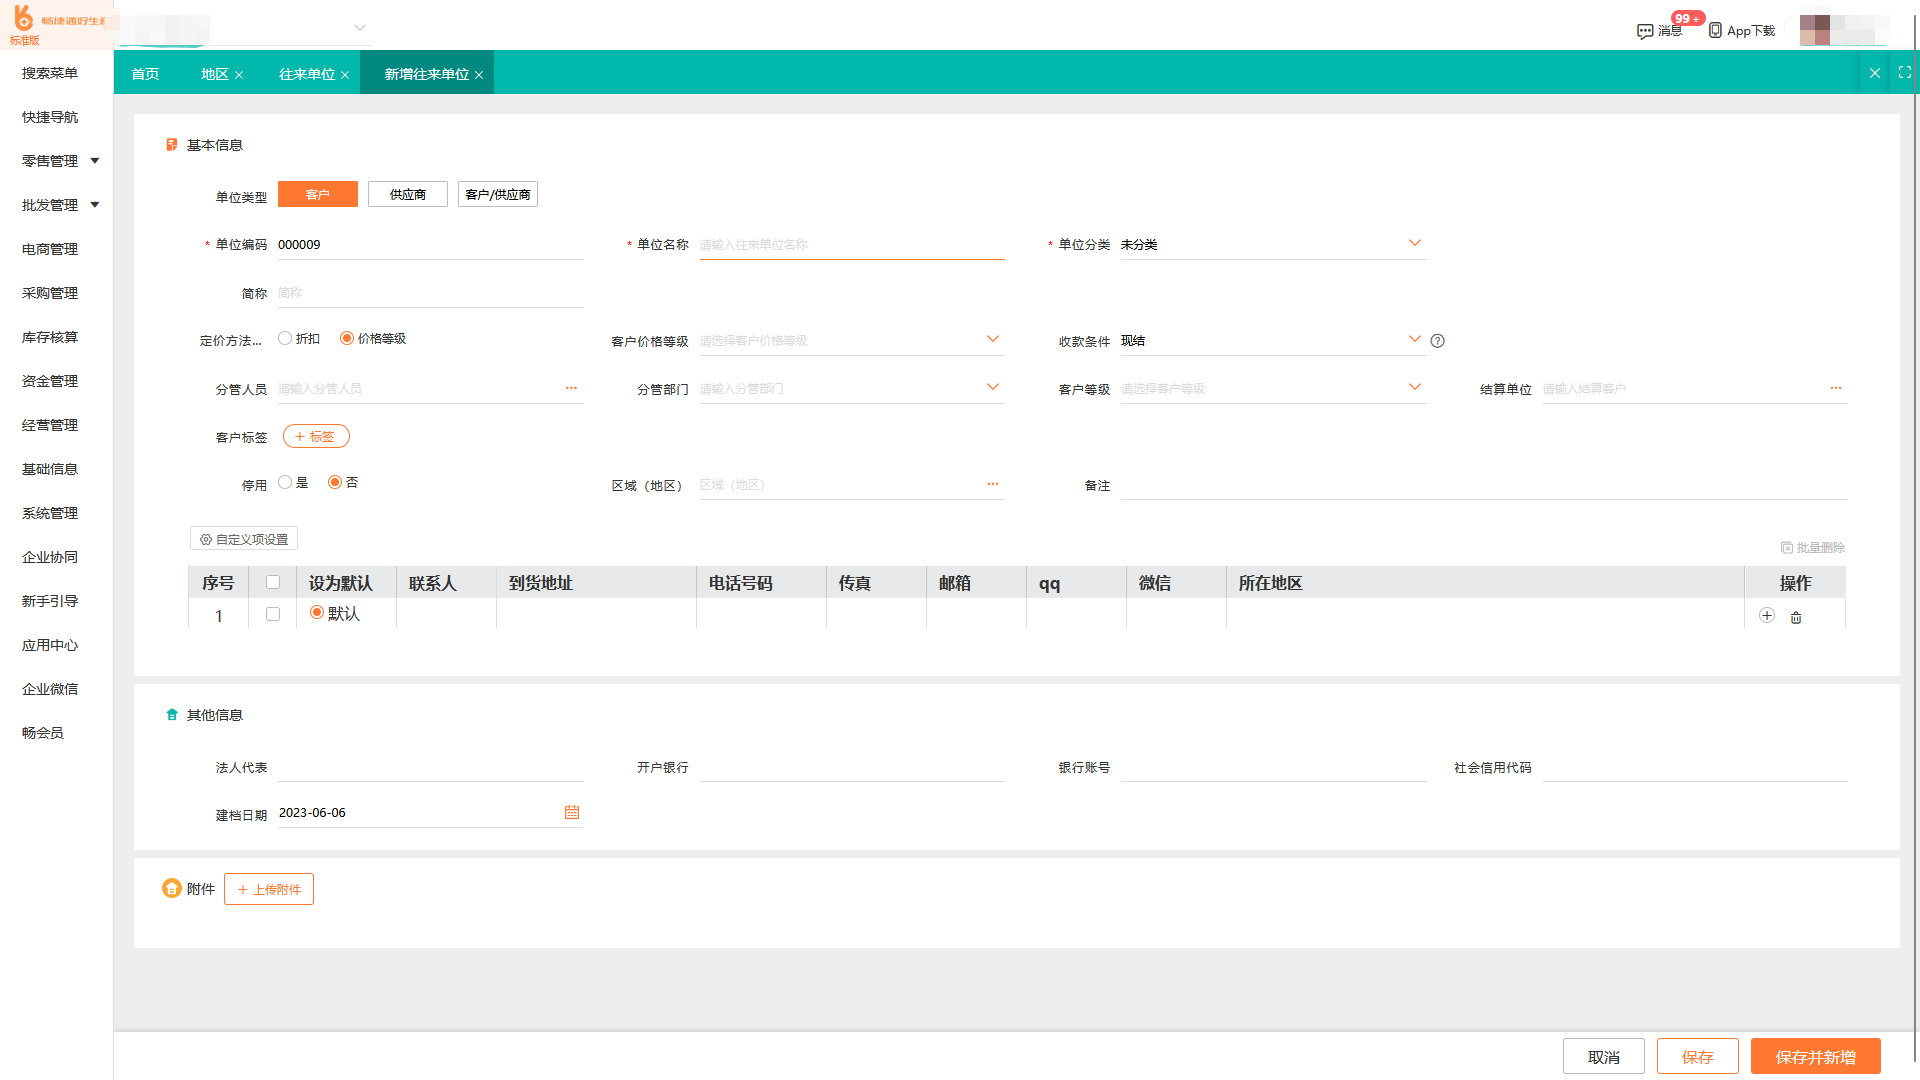Click 单位名称 input field
1920x1080 pixels.
coord(851,244)
